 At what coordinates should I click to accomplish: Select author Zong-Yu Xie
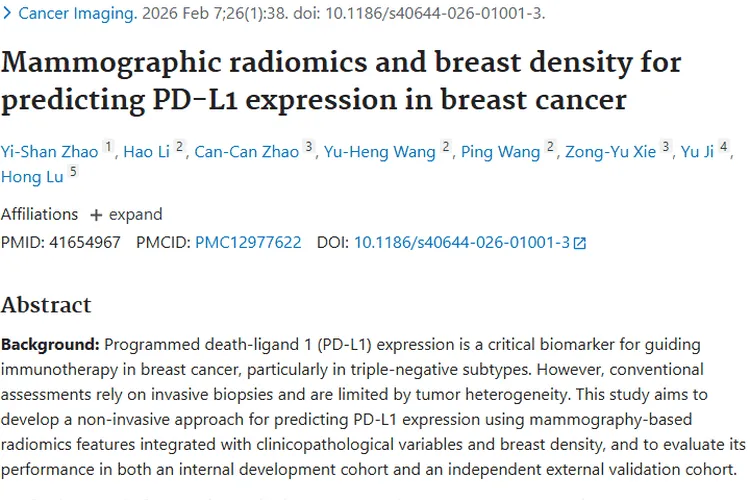tap(610, 152)
